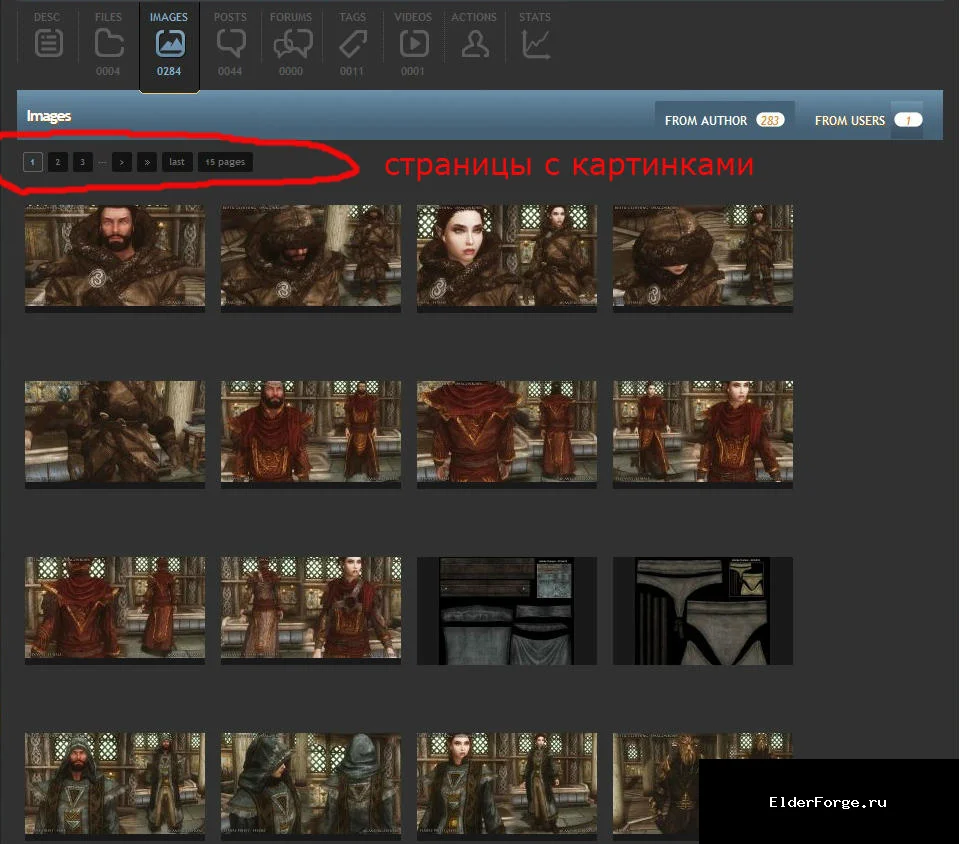This screenshot has width=959, height=844.
Task: Select the IMAGES tab icon
Action: coord(169,43)
